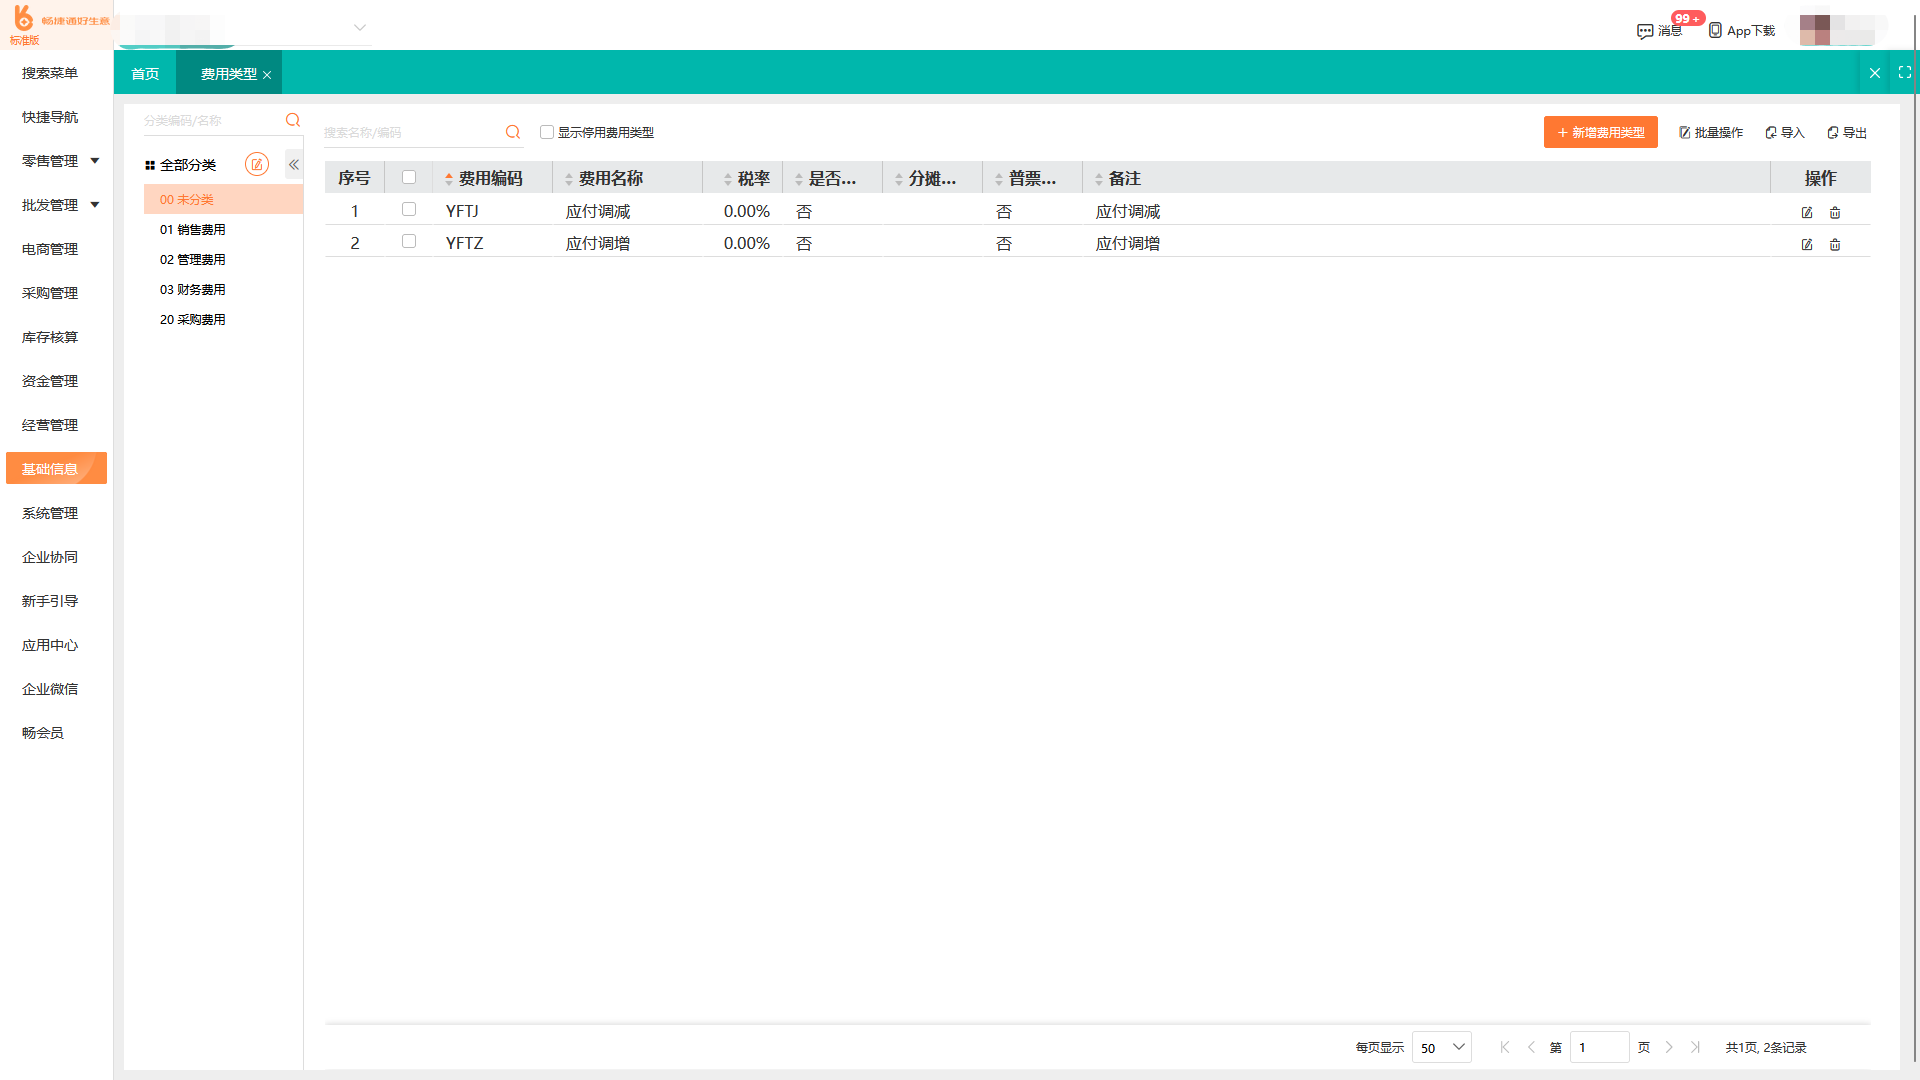Click 首页 home tab
This screenshot has width=1920, height=1080.
click(145, 74)
